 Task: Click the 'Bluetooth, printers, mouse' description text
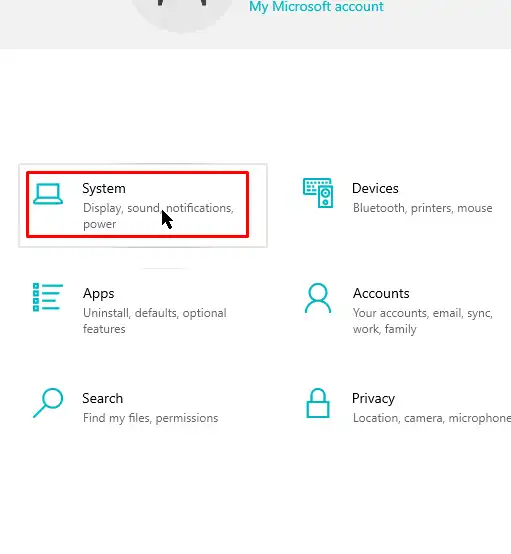coord(423,208)
